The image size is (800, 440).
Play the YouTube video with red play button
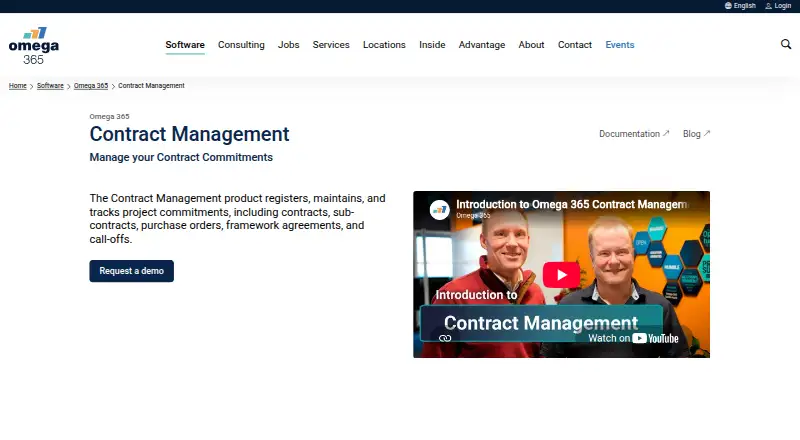pos(561,275)
